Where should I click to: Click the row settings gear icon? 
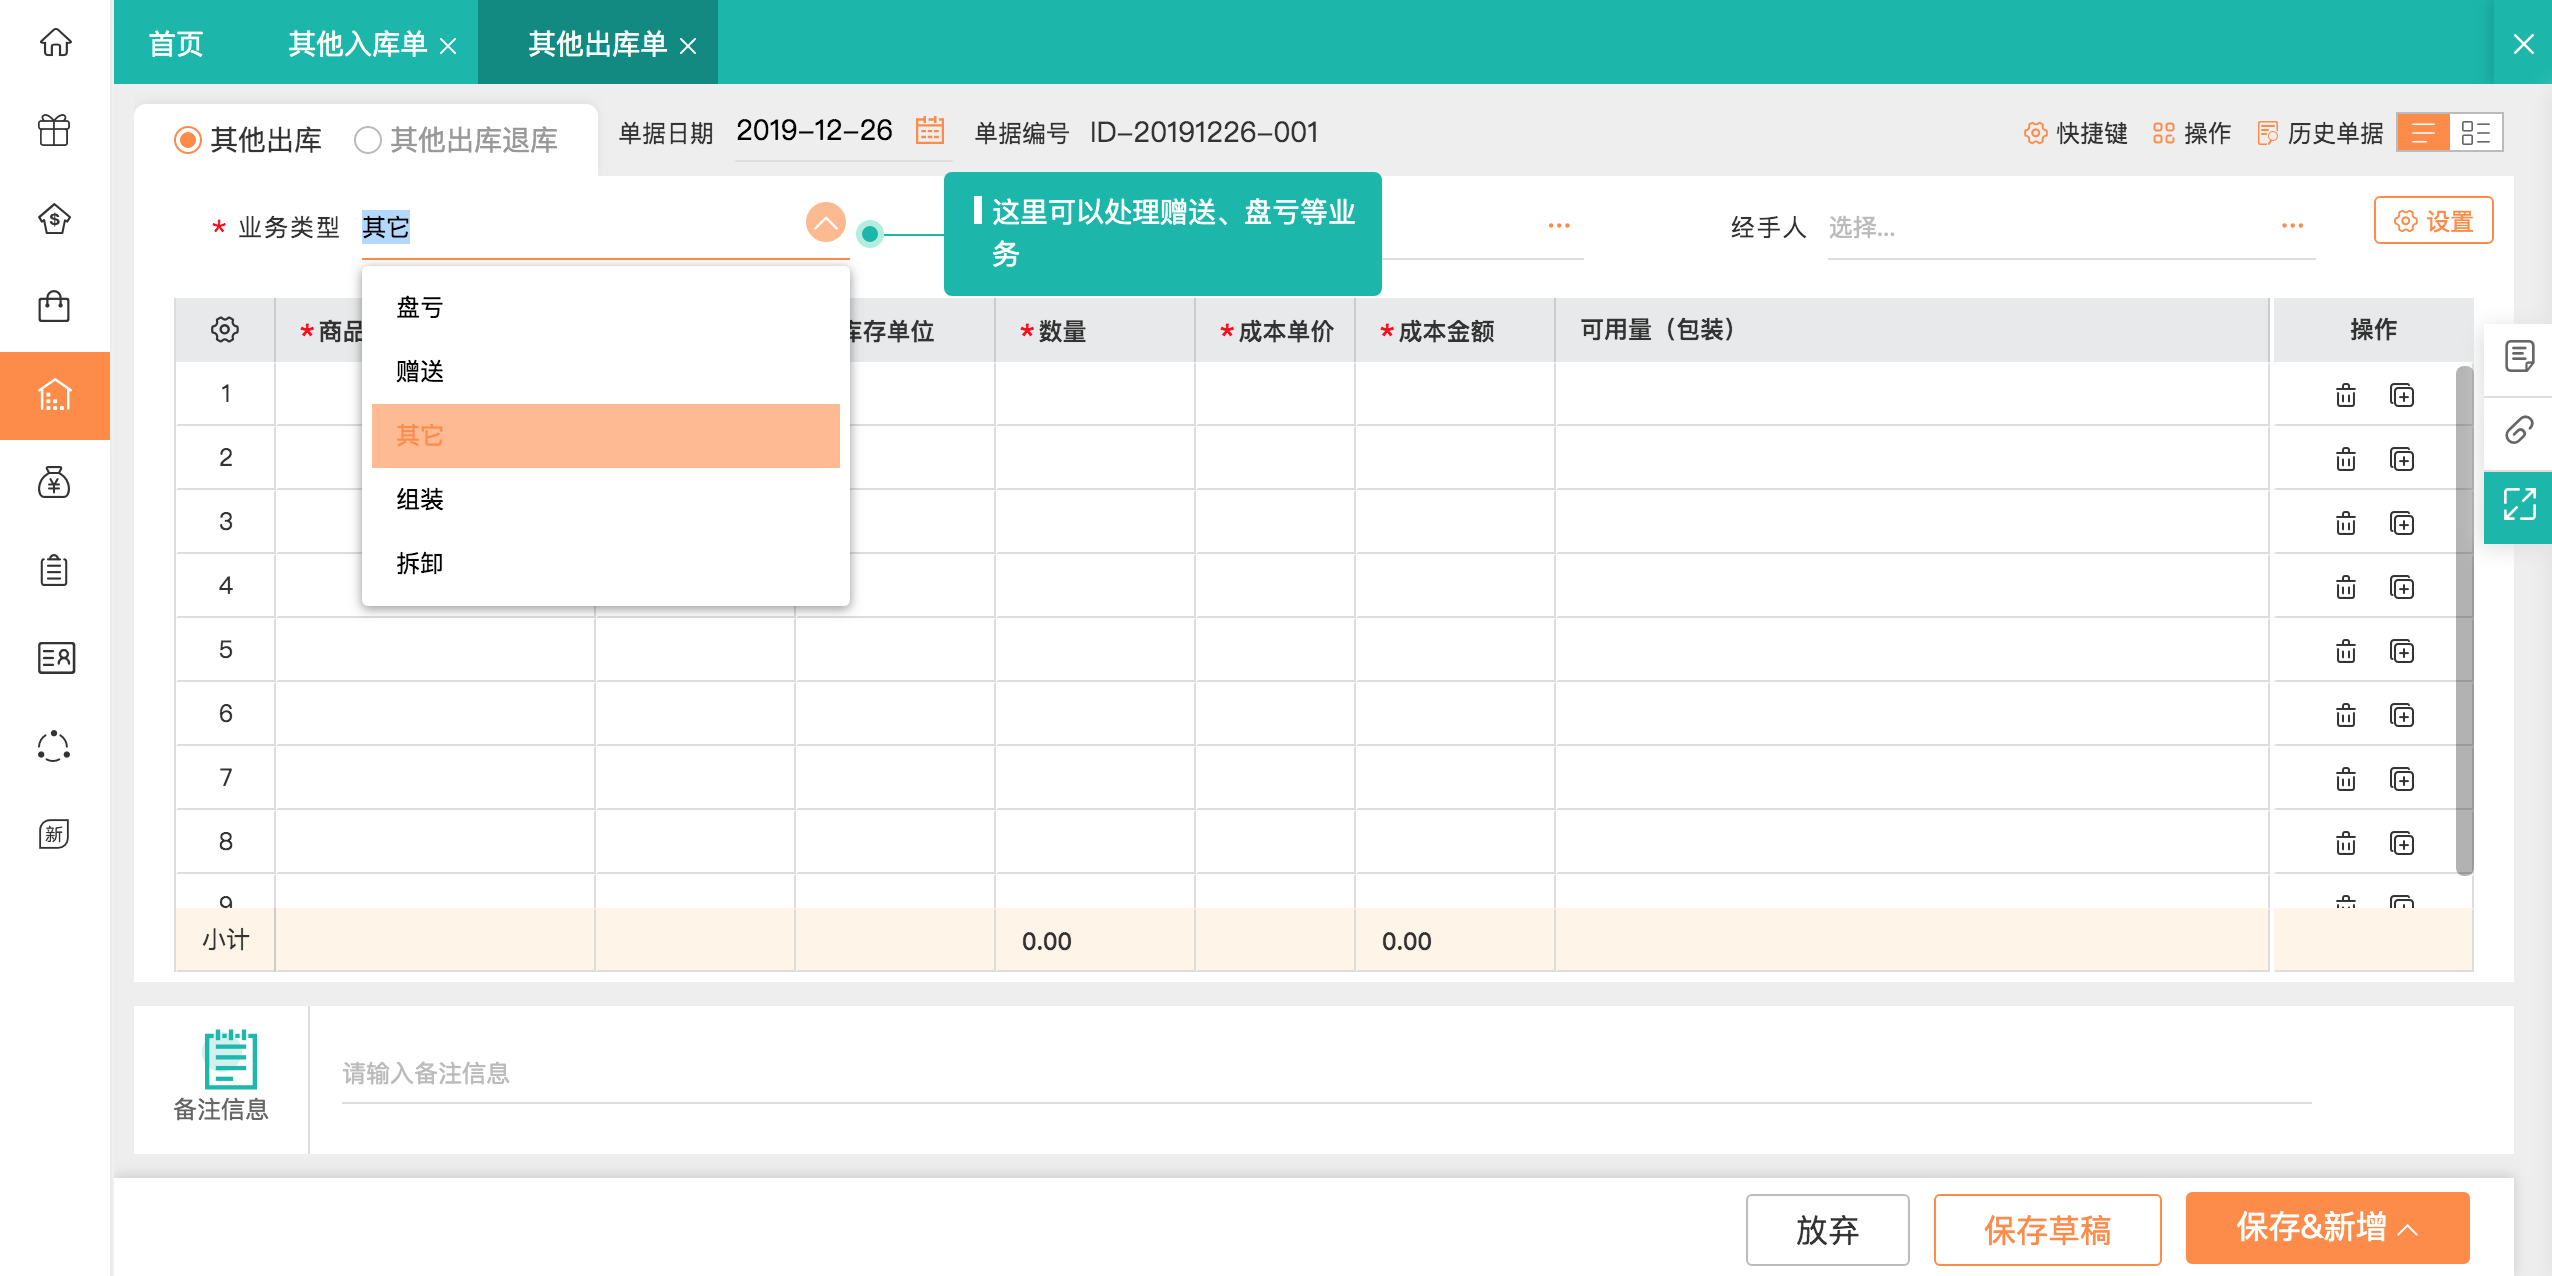point(226,330)
